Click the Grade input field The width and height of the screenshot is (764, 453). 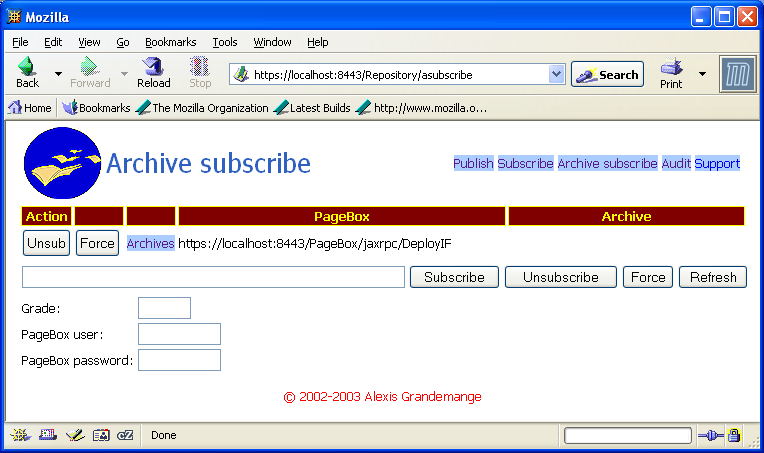coord(164,308)
